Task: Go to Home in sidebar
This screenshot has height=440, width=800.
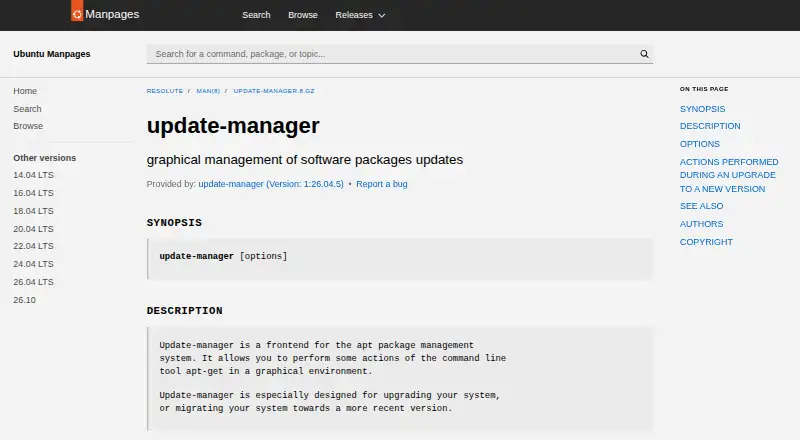Action: (25, 91)
